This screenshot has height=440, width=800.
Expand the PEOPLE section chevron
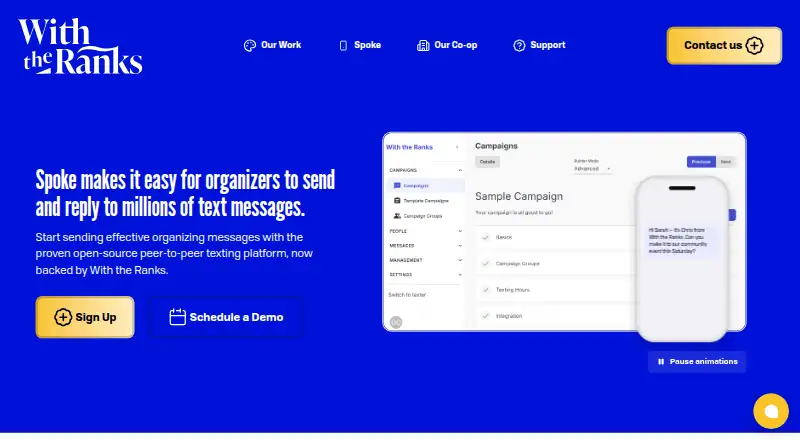point(460,231)
